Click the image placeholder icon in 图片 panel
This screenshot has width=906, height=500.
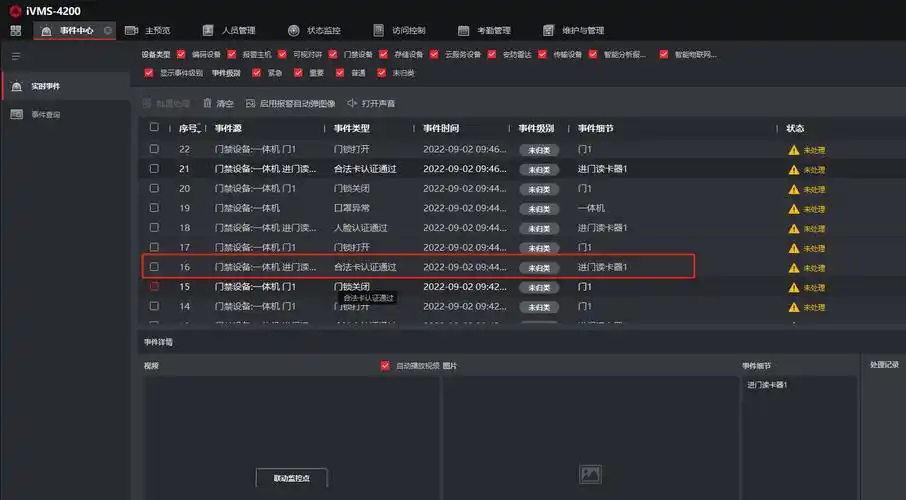pyautogui.click(x=591, y=473)
